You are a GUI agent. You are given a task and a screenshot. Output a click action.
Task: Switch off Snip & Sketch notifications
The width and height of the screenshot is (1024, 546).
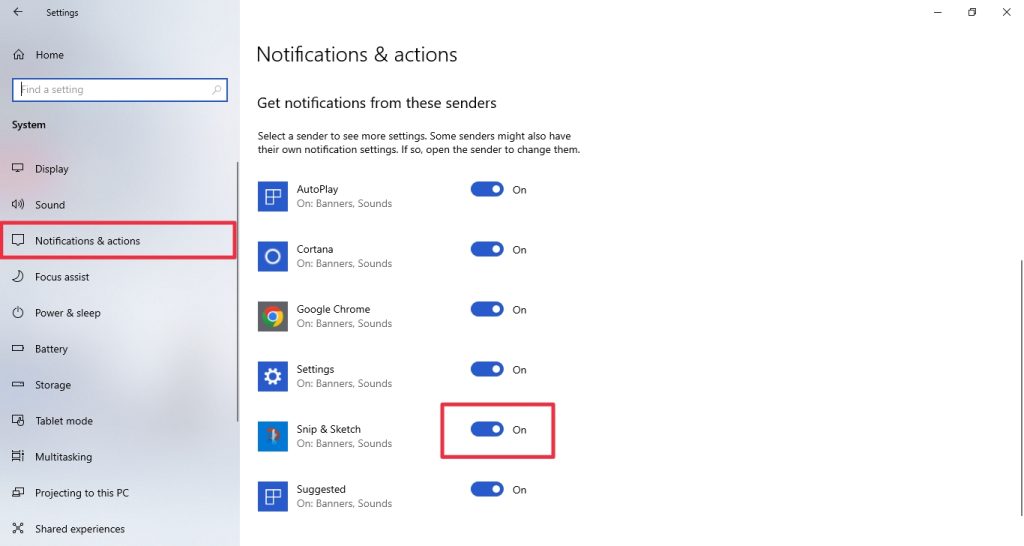pos(487,429)
